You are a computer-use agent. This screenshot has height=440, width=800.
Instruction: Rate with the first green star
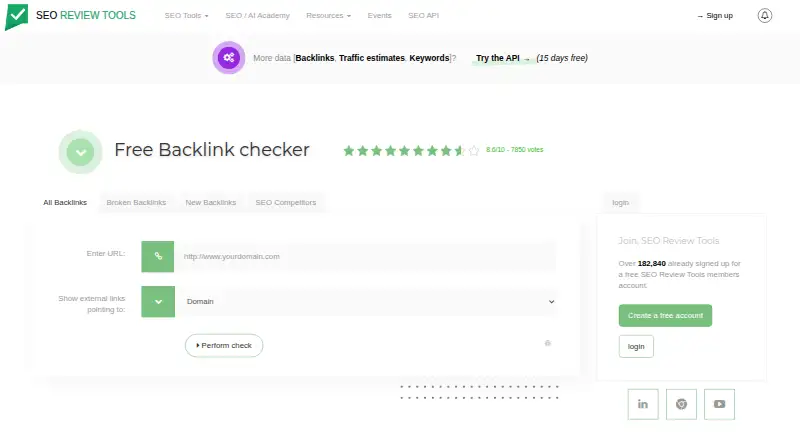pyautogui.click(x=349, y=150)
